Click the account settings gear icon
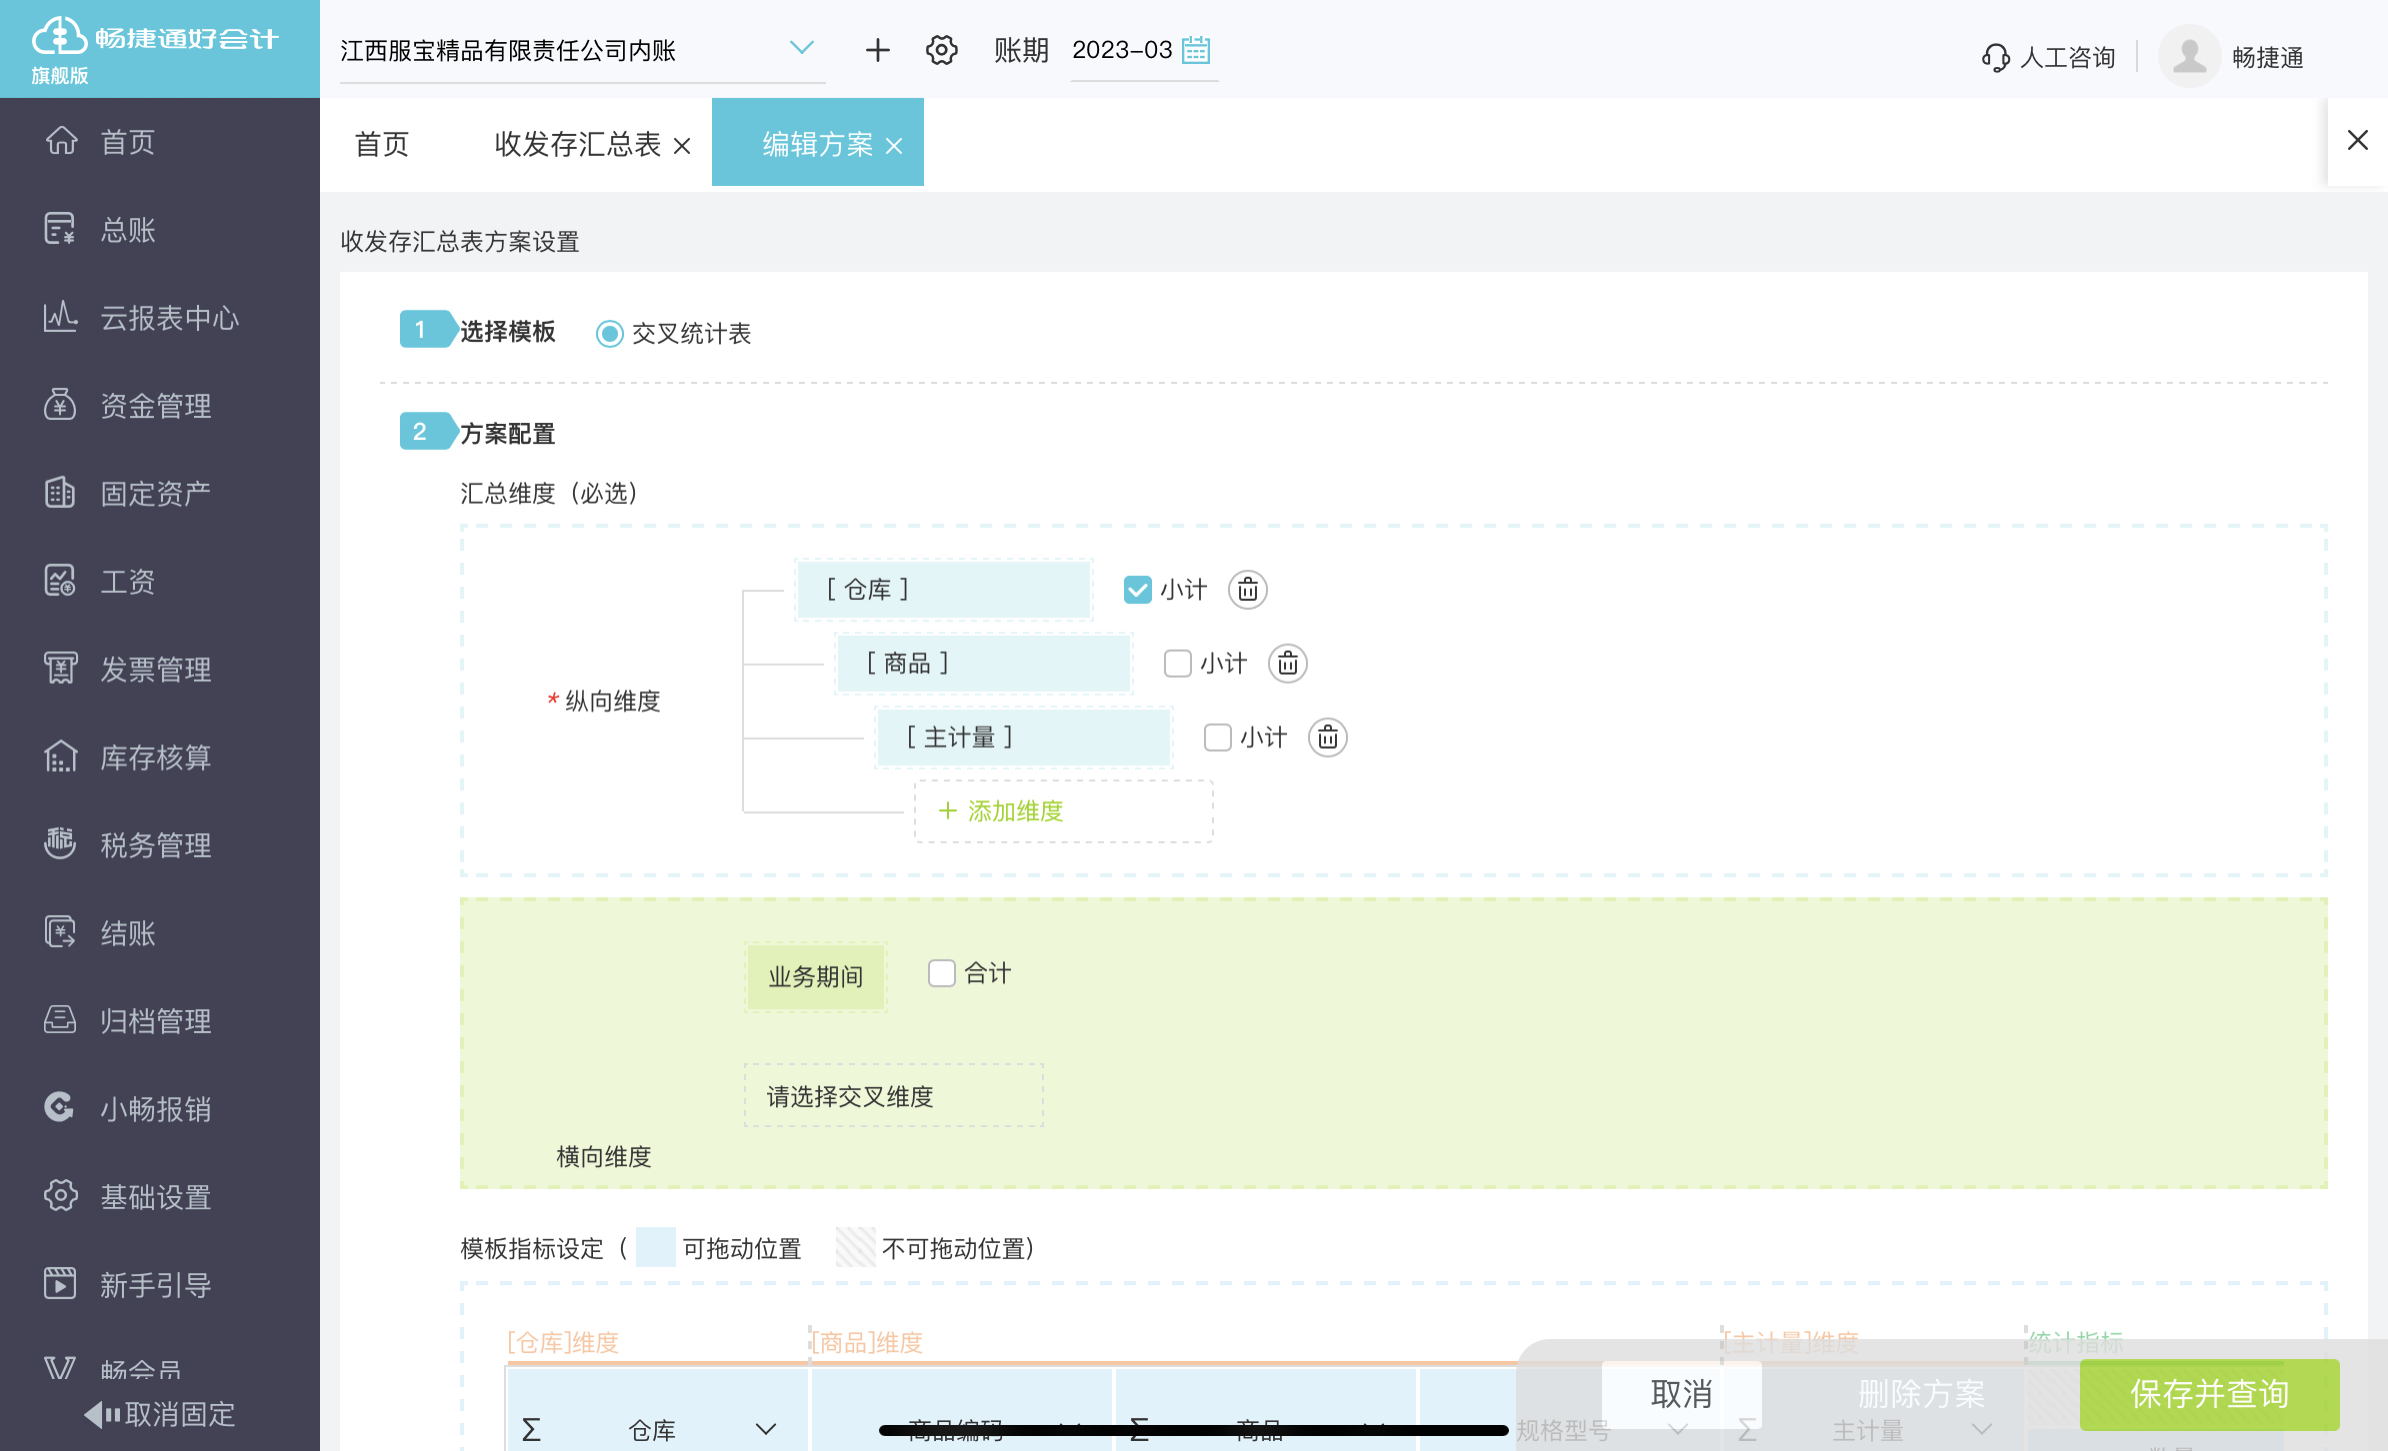This screenshot has height=1451, width=2388. [x=940, y=49]
